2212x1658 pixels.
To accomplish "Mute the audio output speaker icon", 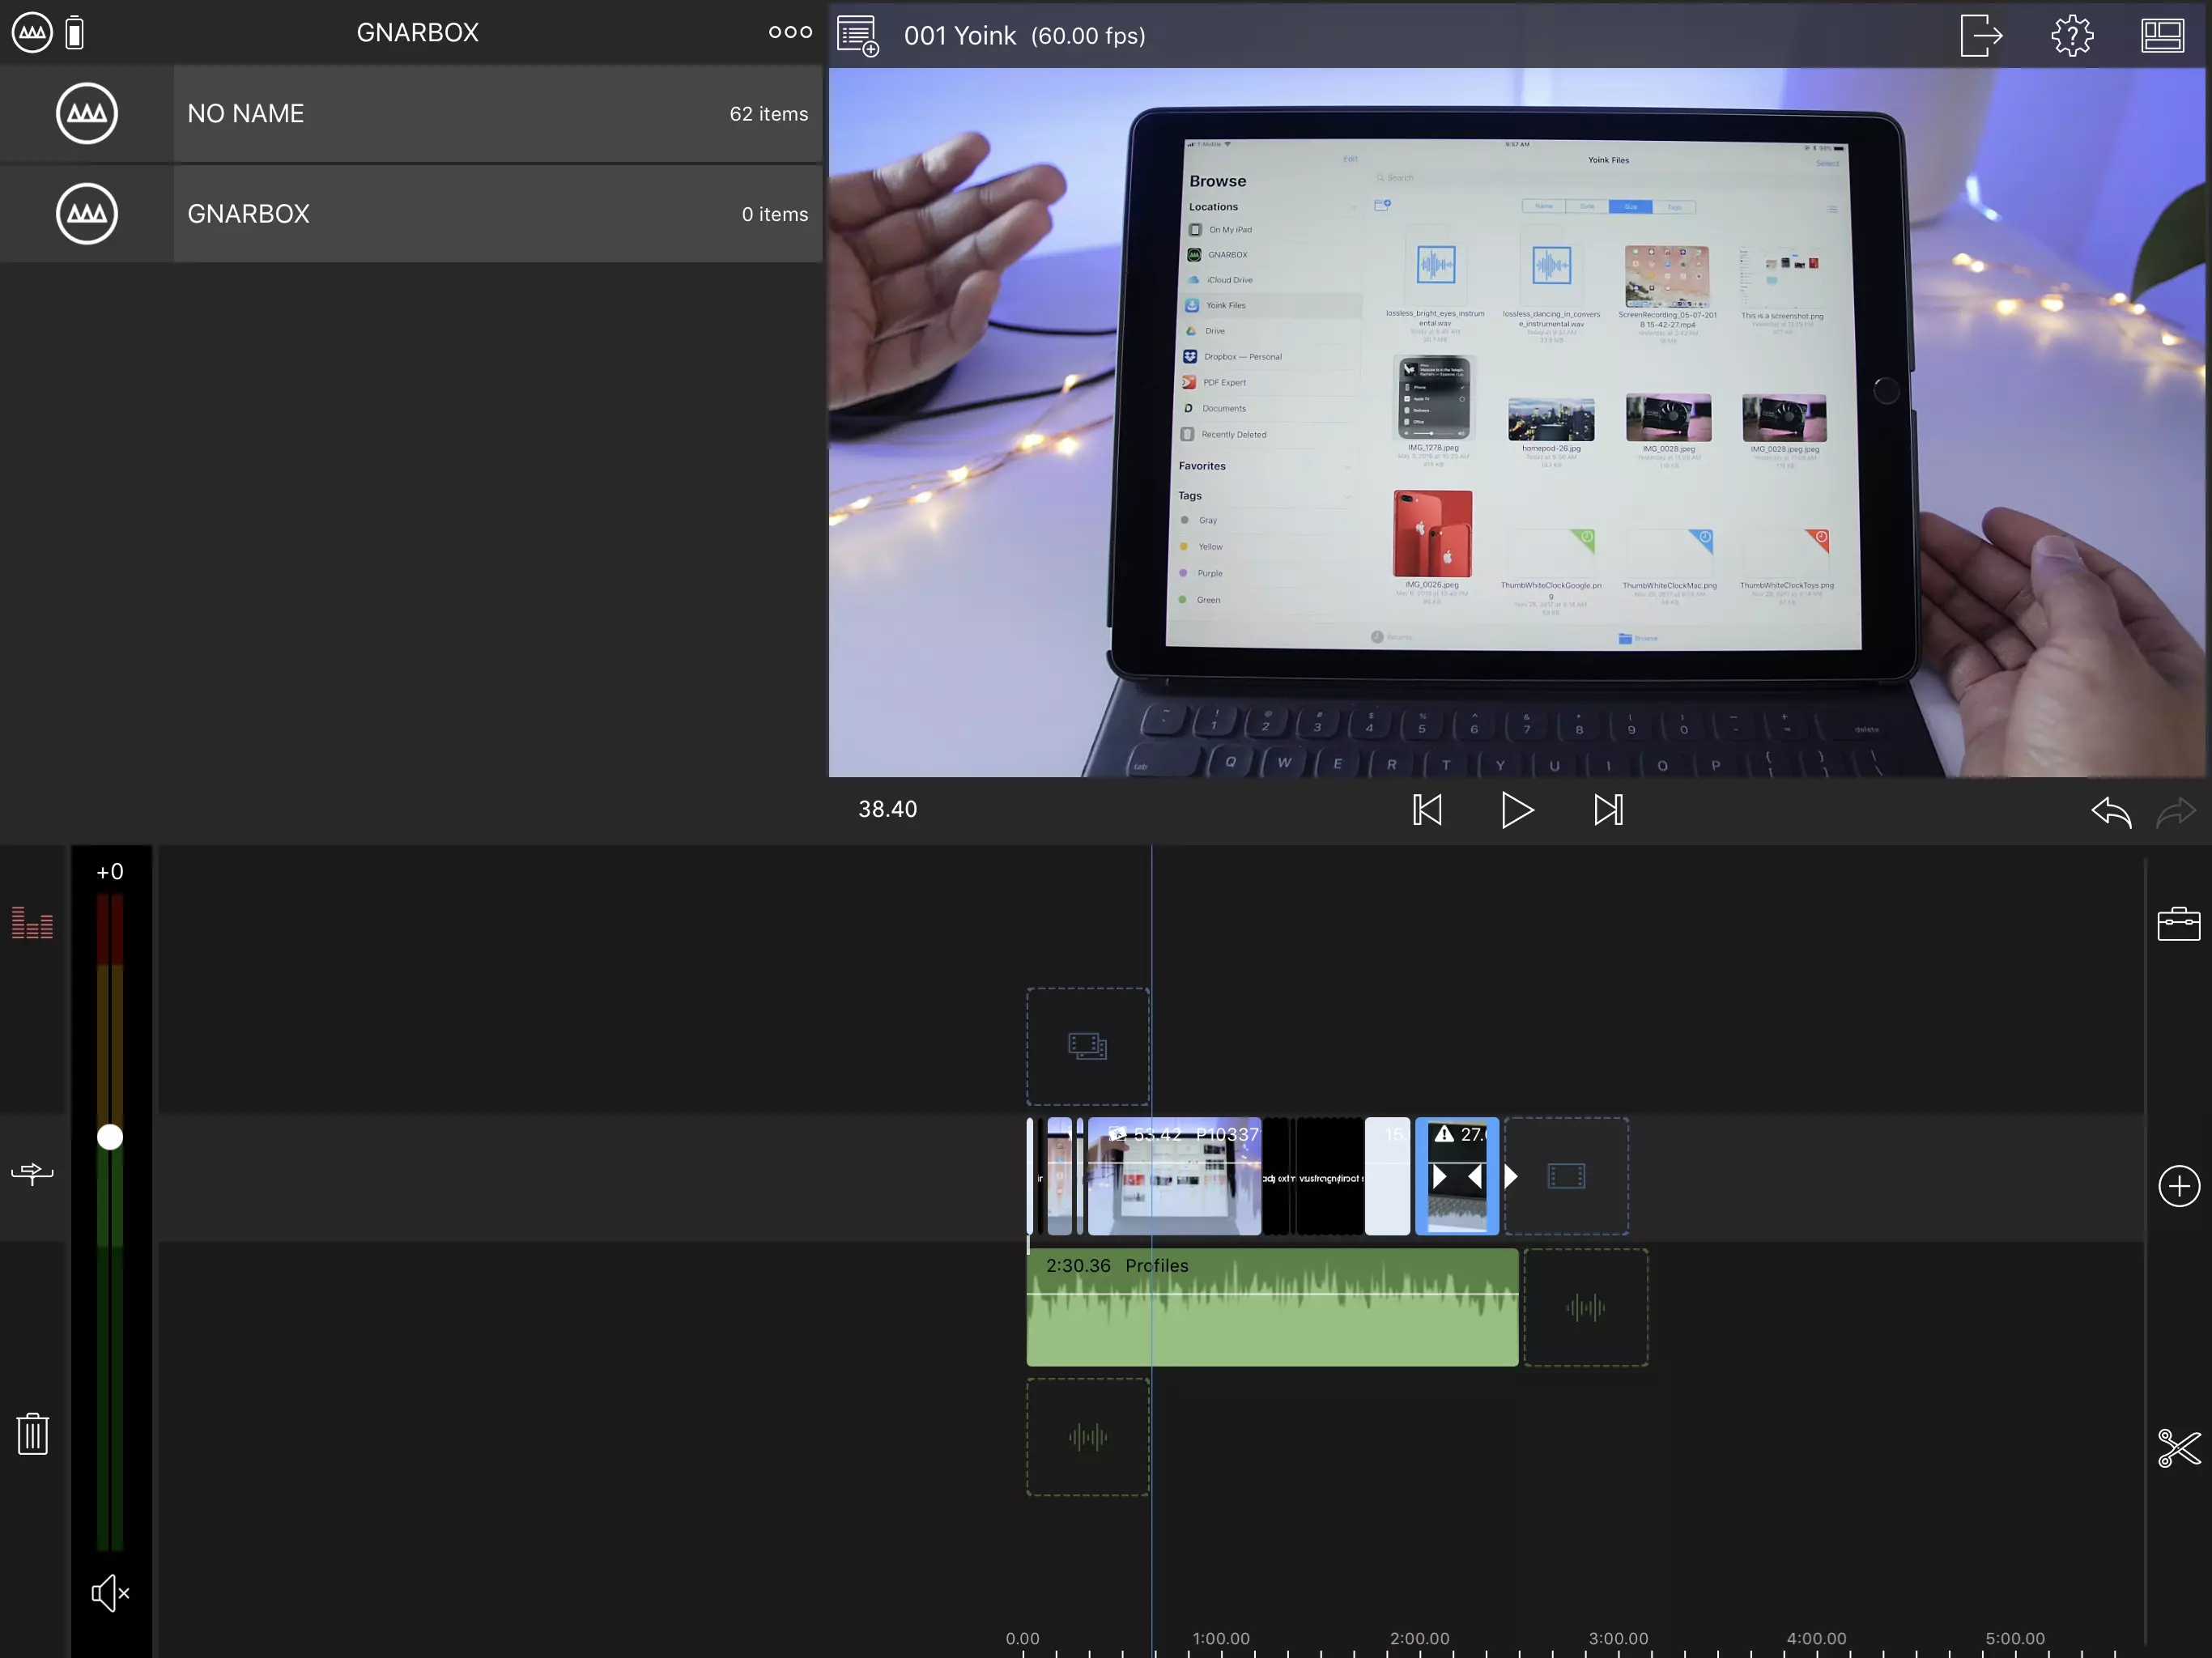I will (110, 1593).
